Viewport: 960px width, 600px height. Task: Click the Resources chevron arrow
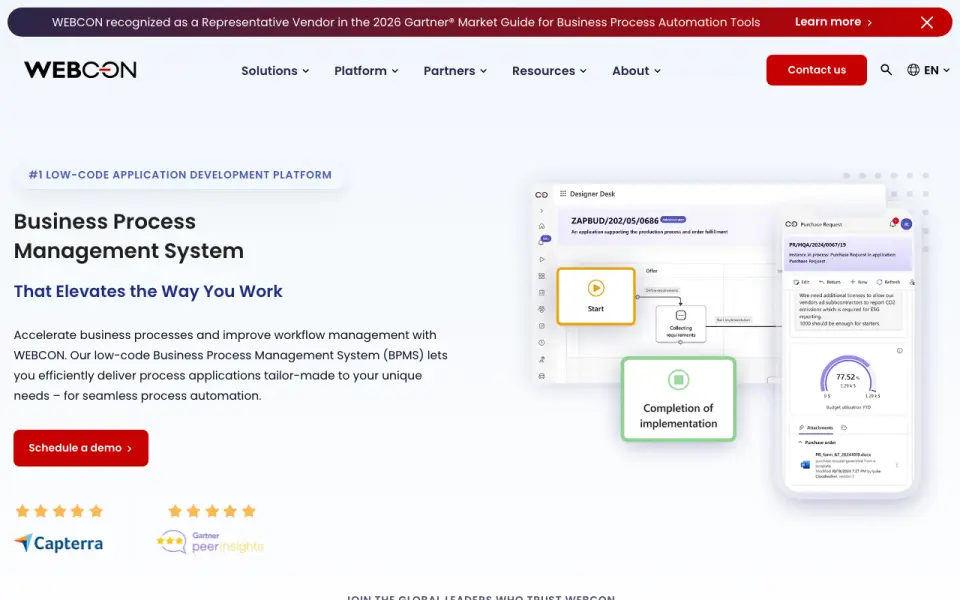[x=583, y=71]
